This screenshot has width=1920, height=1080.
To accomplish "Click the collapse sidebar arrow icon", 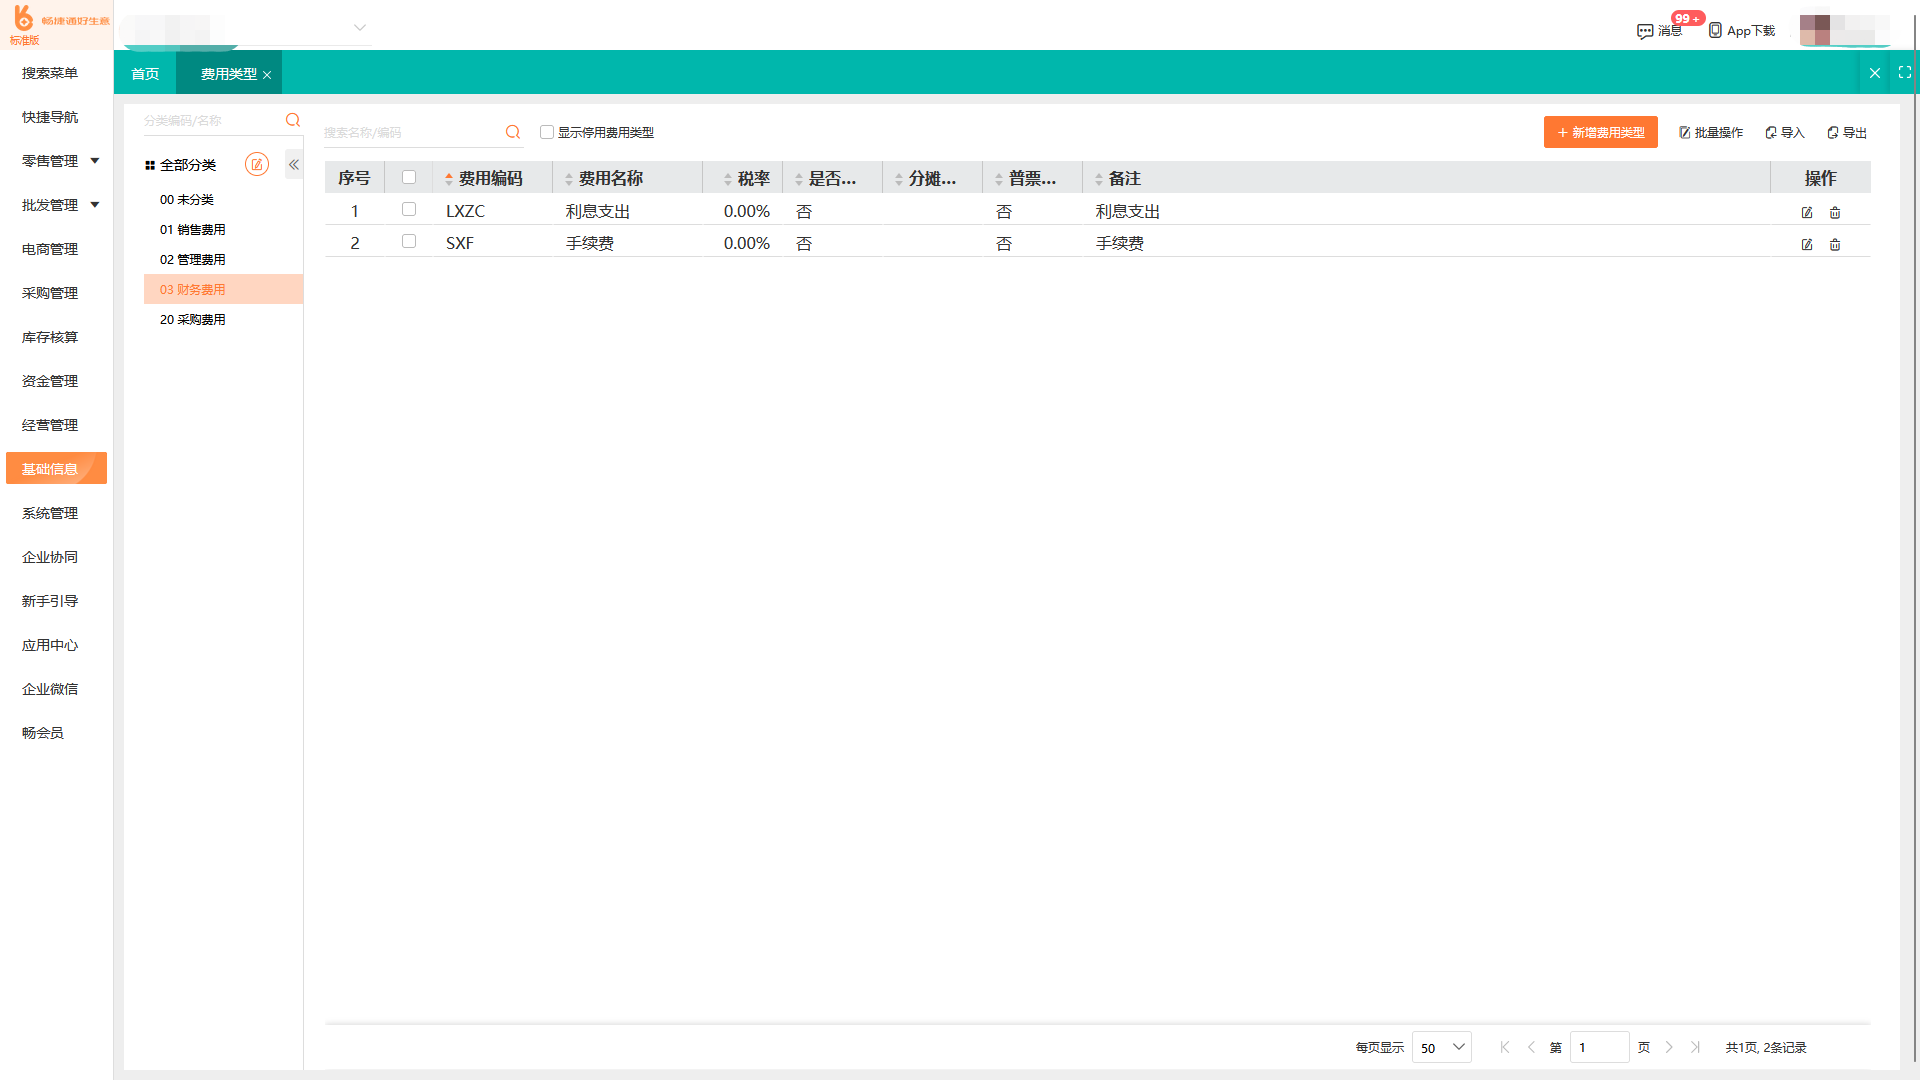I will tap(295, 164).
